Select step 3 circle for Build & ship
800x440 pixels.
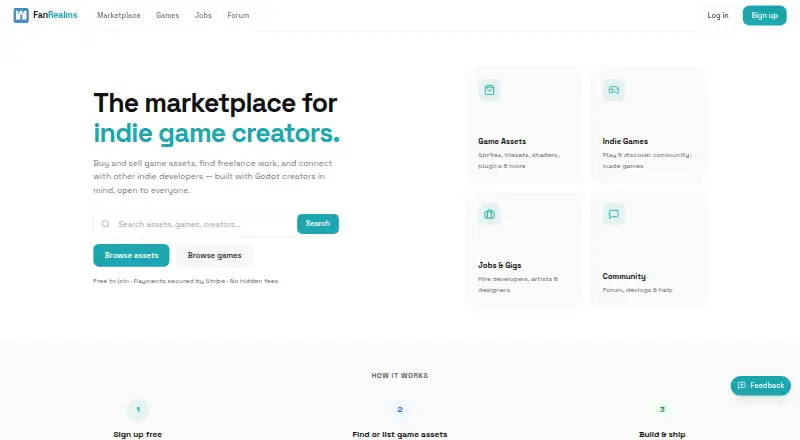[x=662, y=409]
